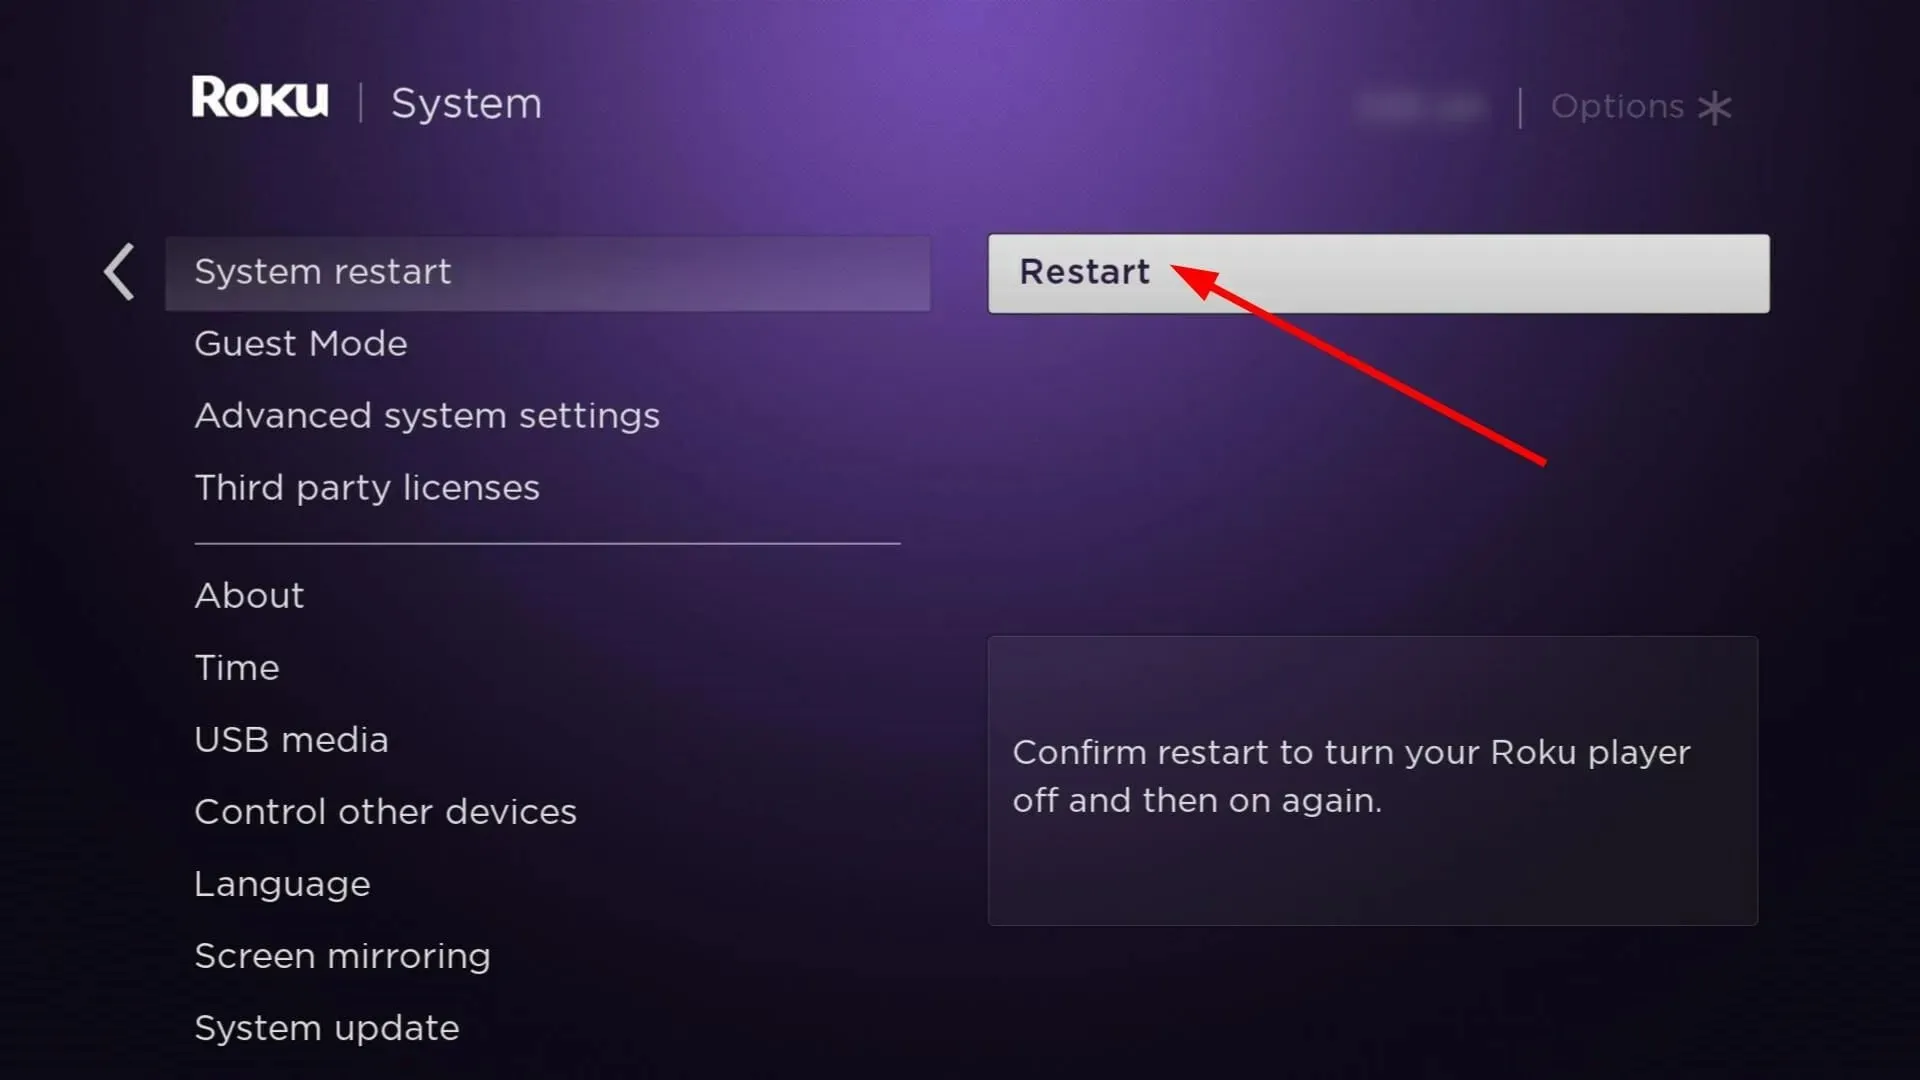Image resolution: width=1920 pixels, height=1080 pixels.
Task: Navigate to Advanced system settings
Action: pos(426,414)
